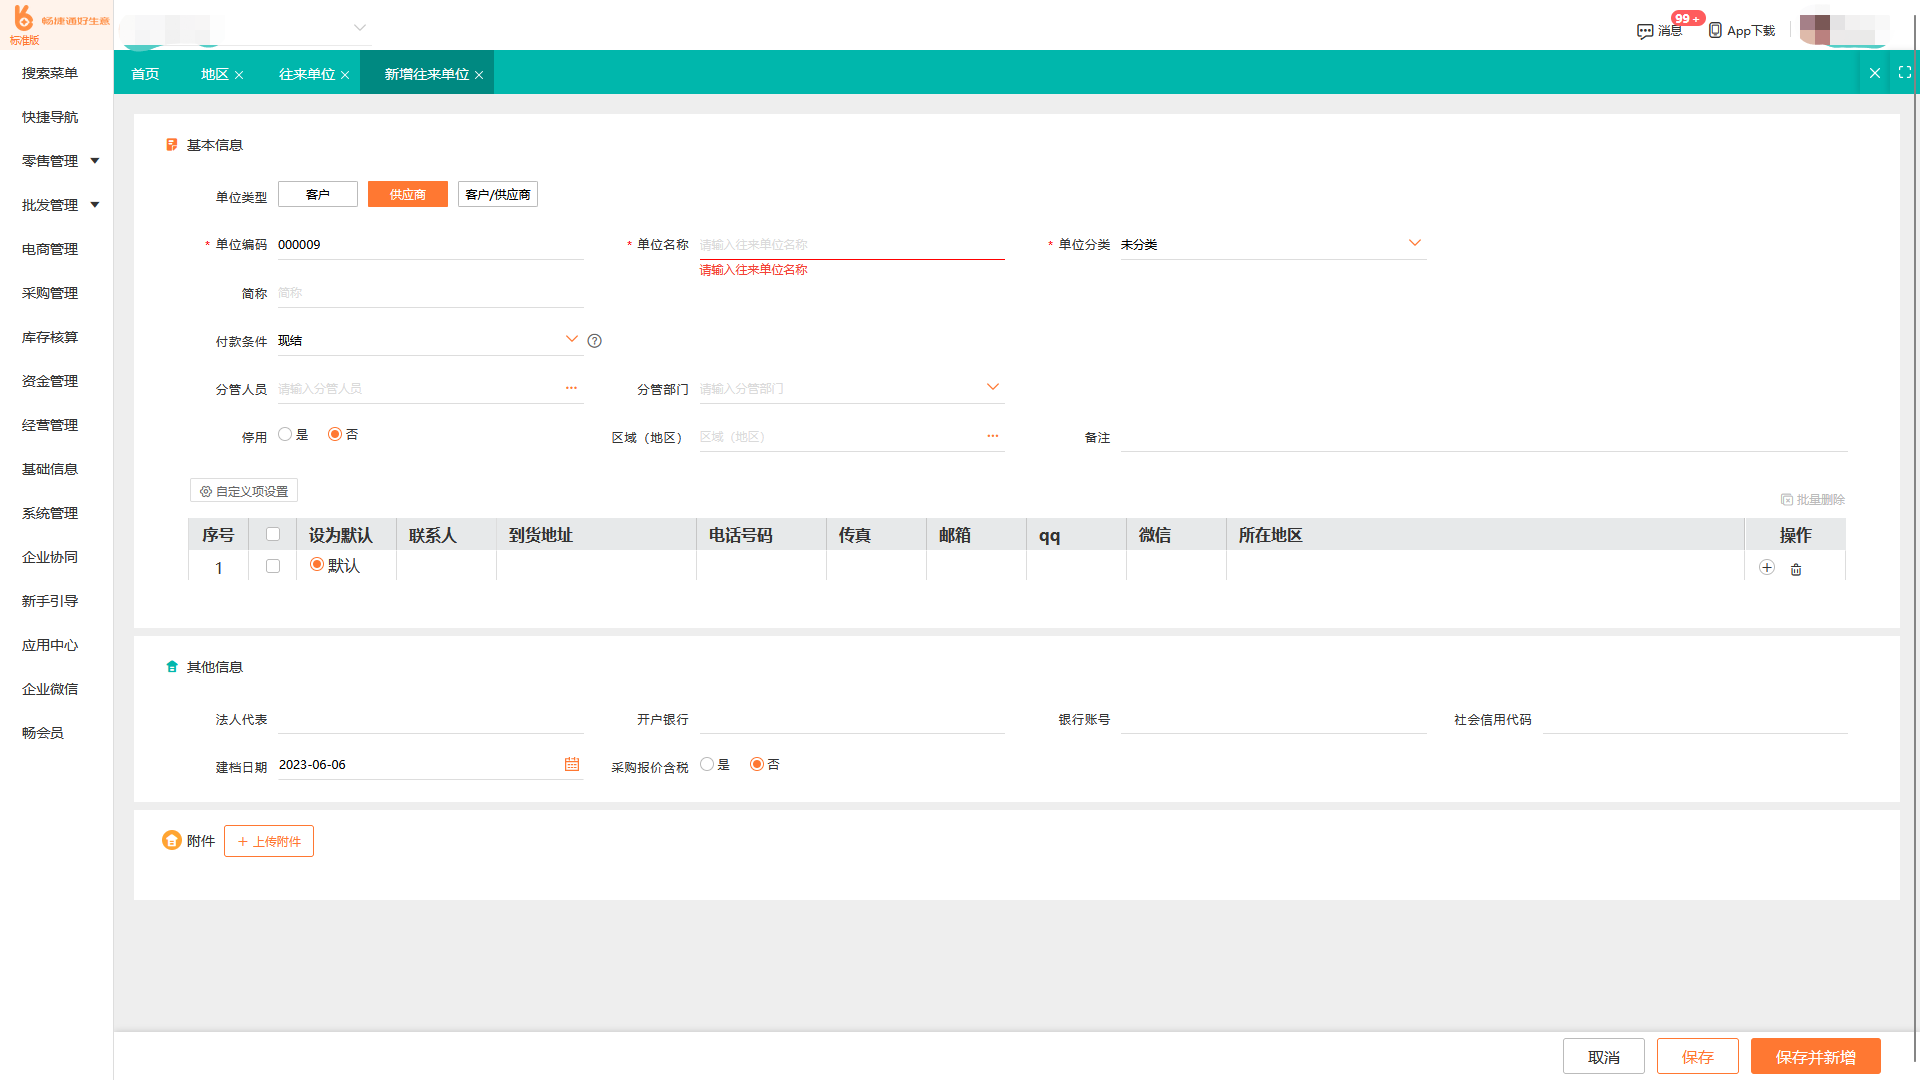
Task: Click the 客户/供应商 unit type icon
Action: click(x=498, y=194)
